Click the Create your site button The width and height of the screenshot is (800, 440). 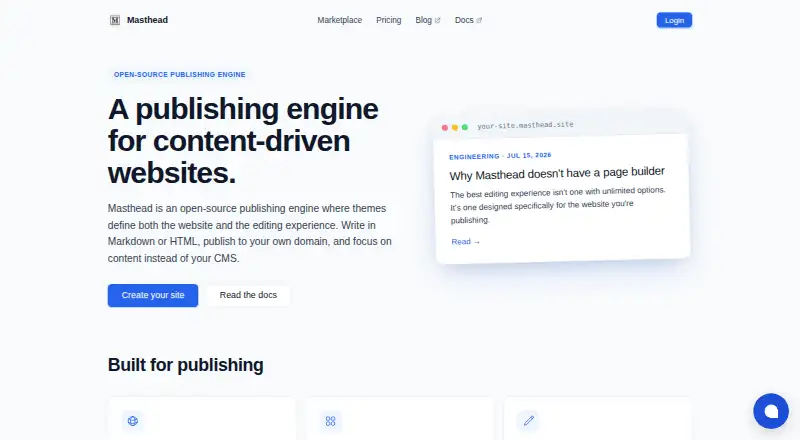[153, 295]
